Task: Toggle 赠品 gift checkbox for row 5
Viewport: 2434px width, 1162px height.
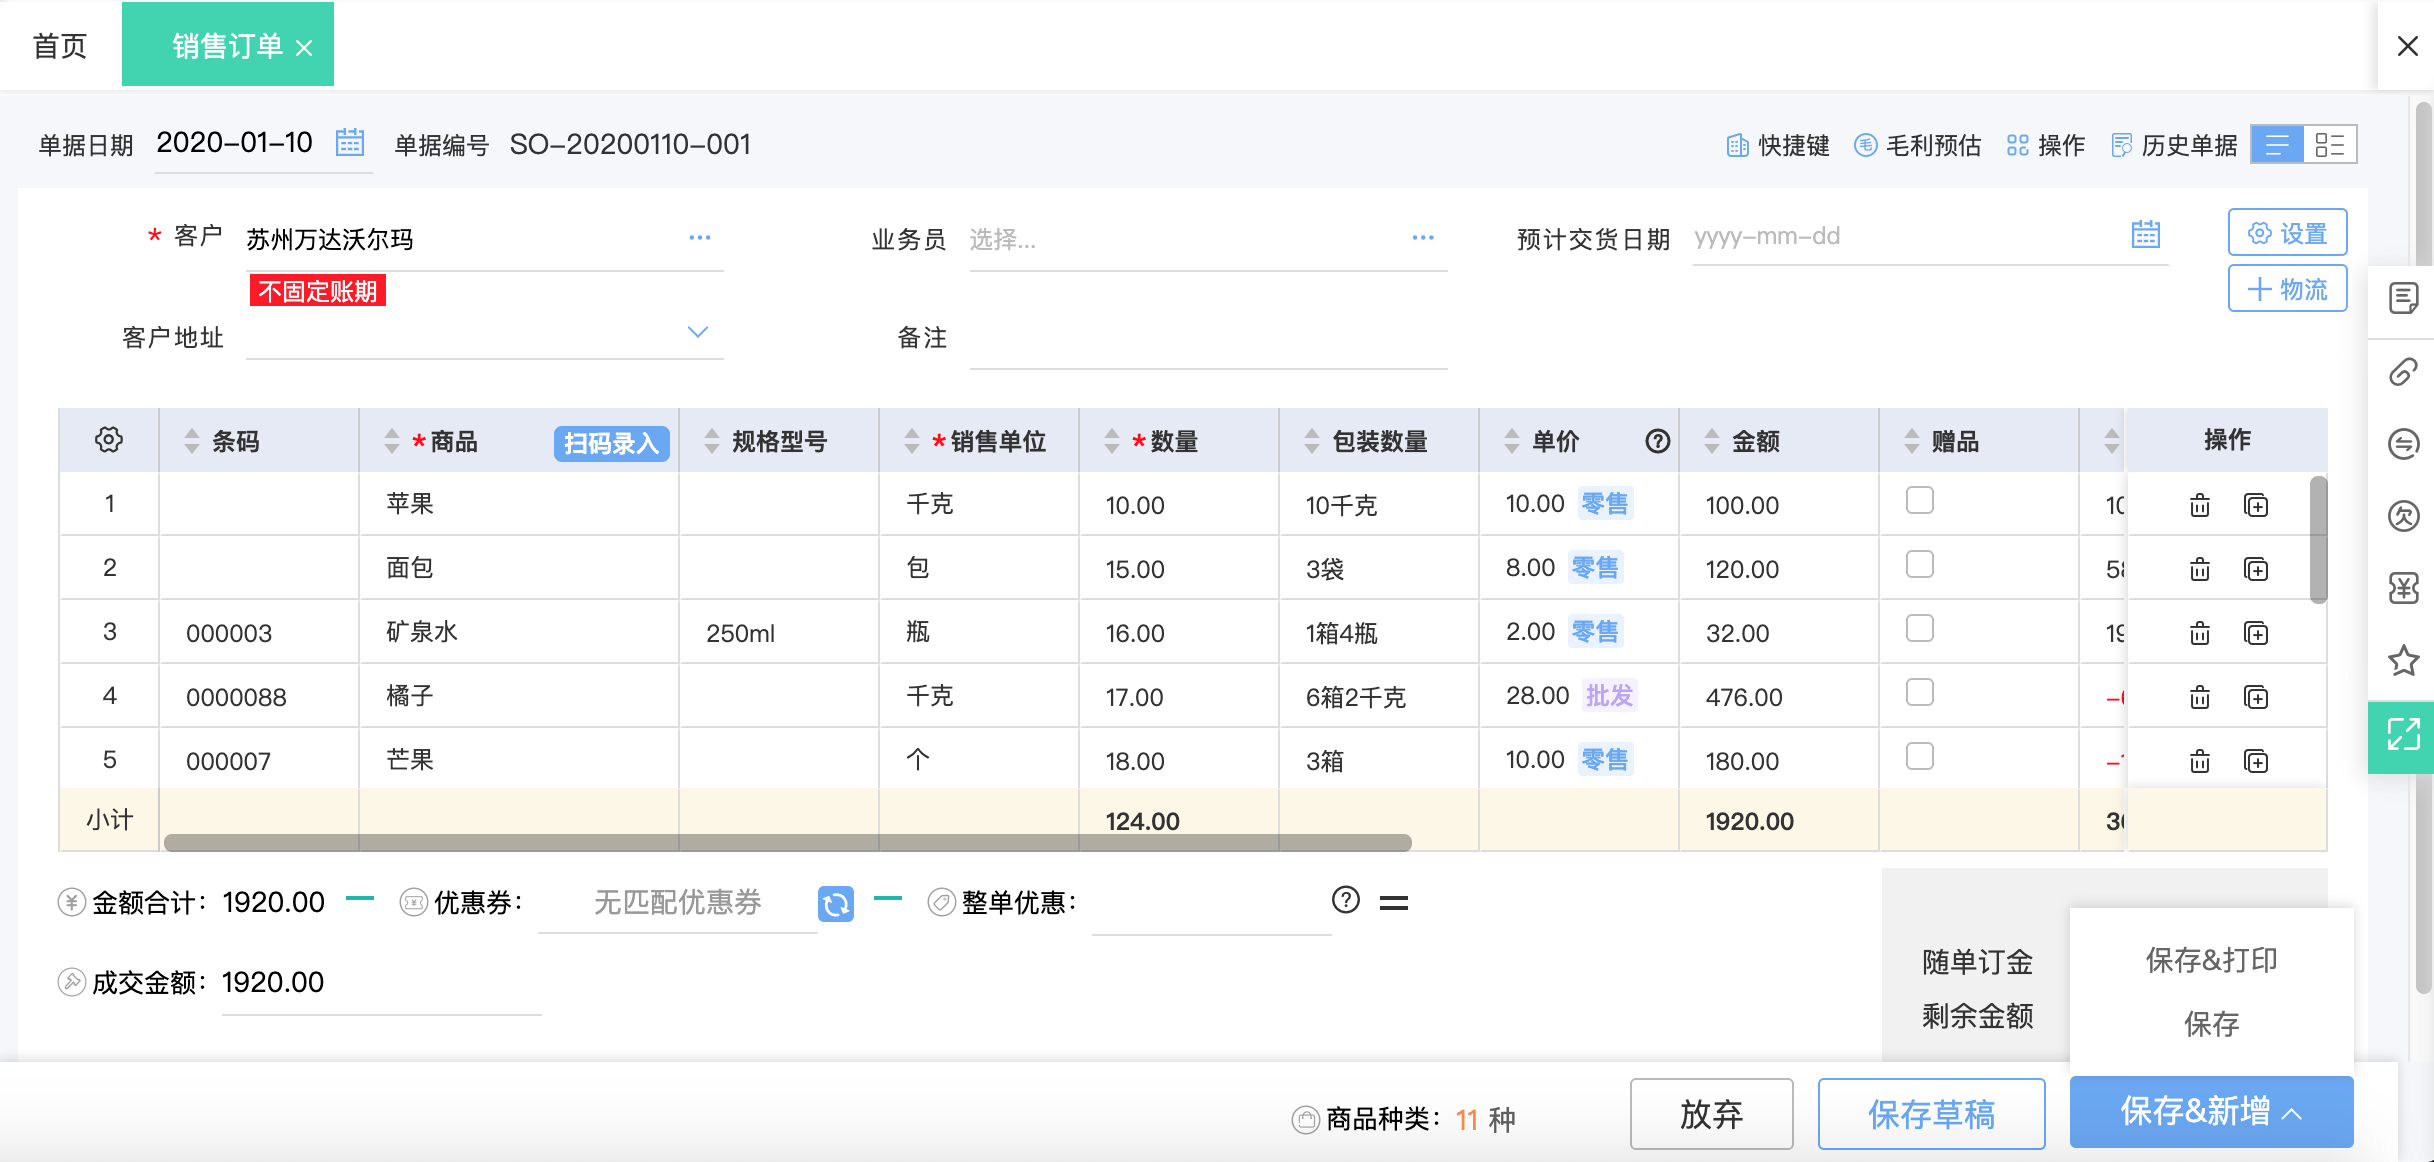Action: [x=1920, y=759]
